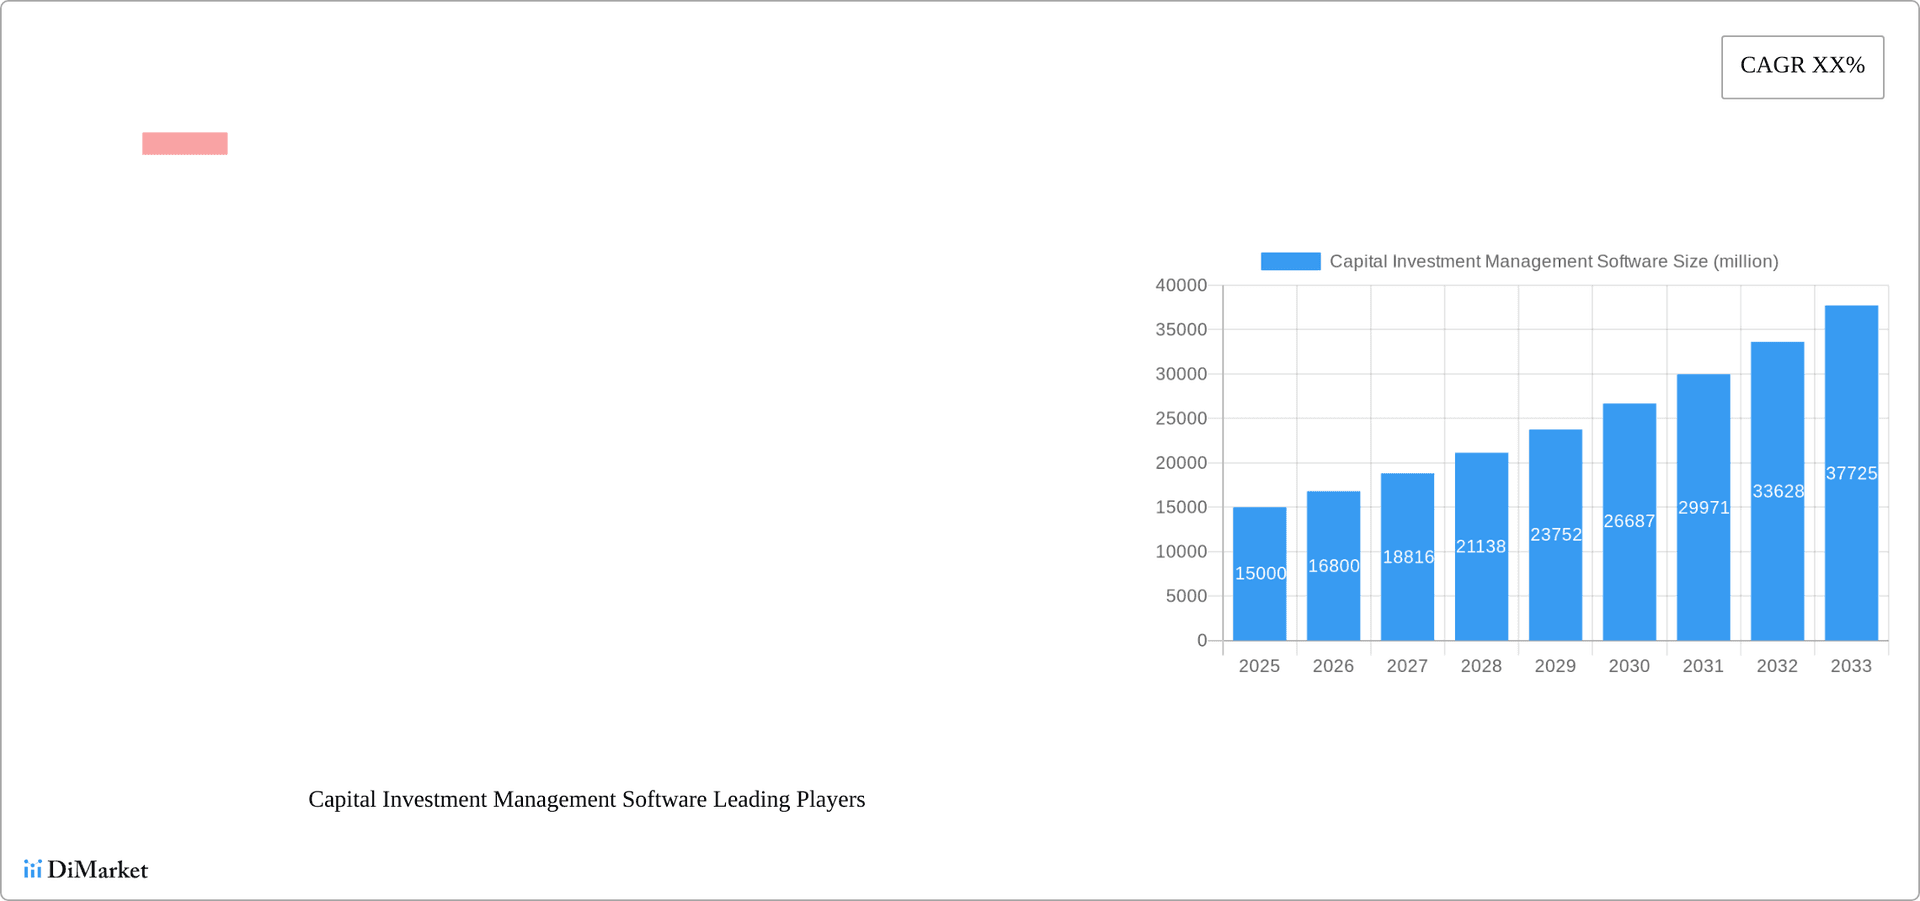Click the DiMarket bar-chart logo icon
Viewport: 1920px width, 901px height.
pyautogui.click(x=34, y=867)
